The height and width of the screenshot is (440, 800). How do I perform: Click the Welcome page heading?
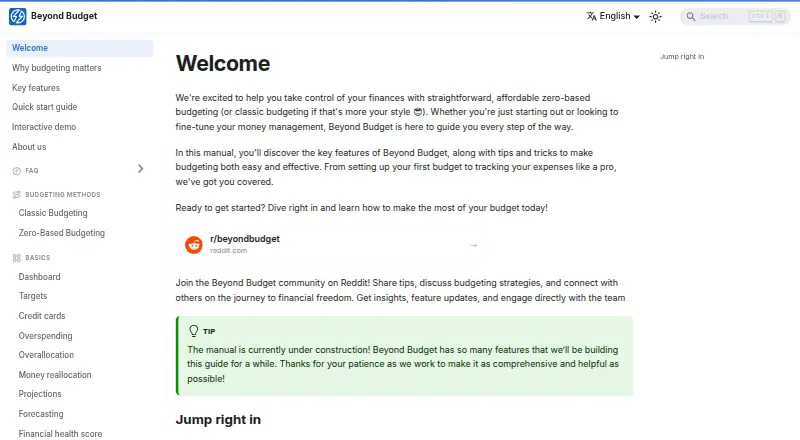(223, 64)
